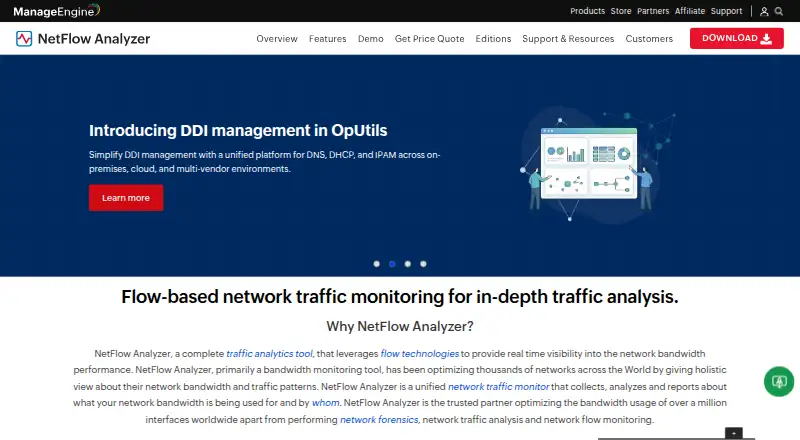
Task: Follow the network forensics link
Action: 379,420
